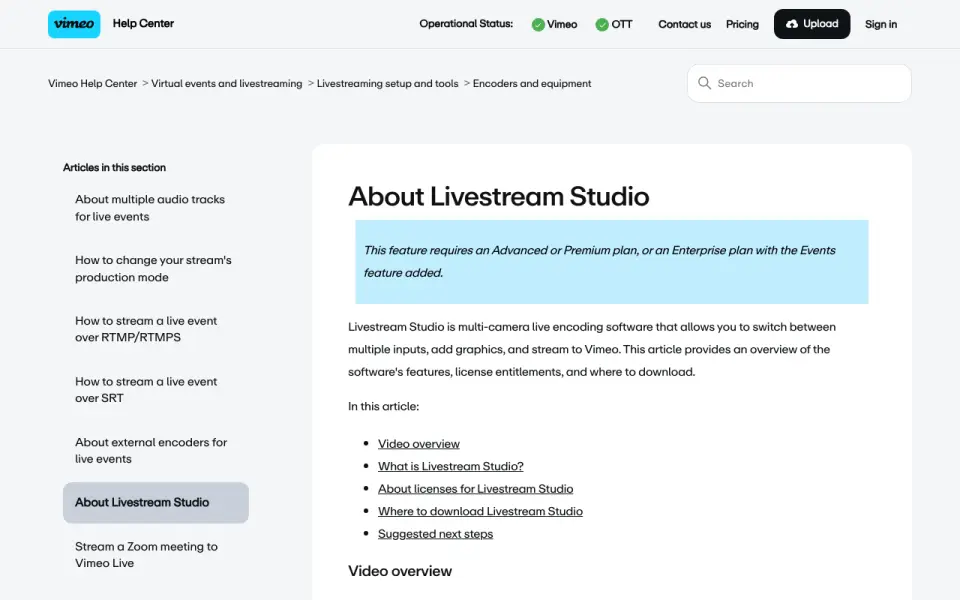This screenshot has height=600, width=960.
Task: Click the Articles in this section heading
Action: [x=114, y=167]
